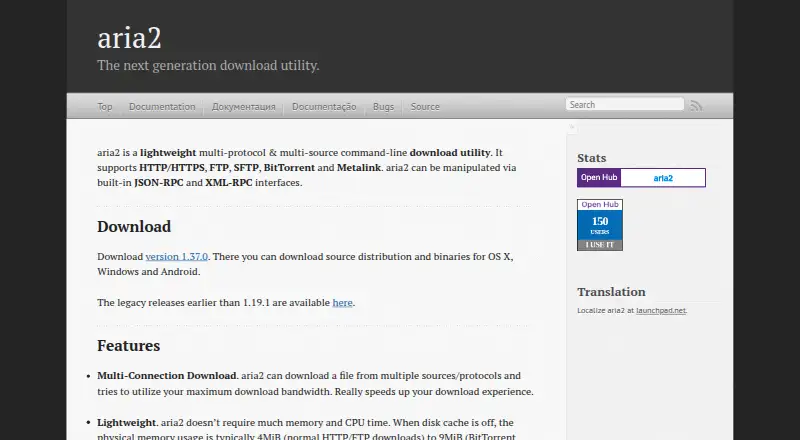Go to the Source page
Screen dimensions: 800x440
tap(425, 107)
